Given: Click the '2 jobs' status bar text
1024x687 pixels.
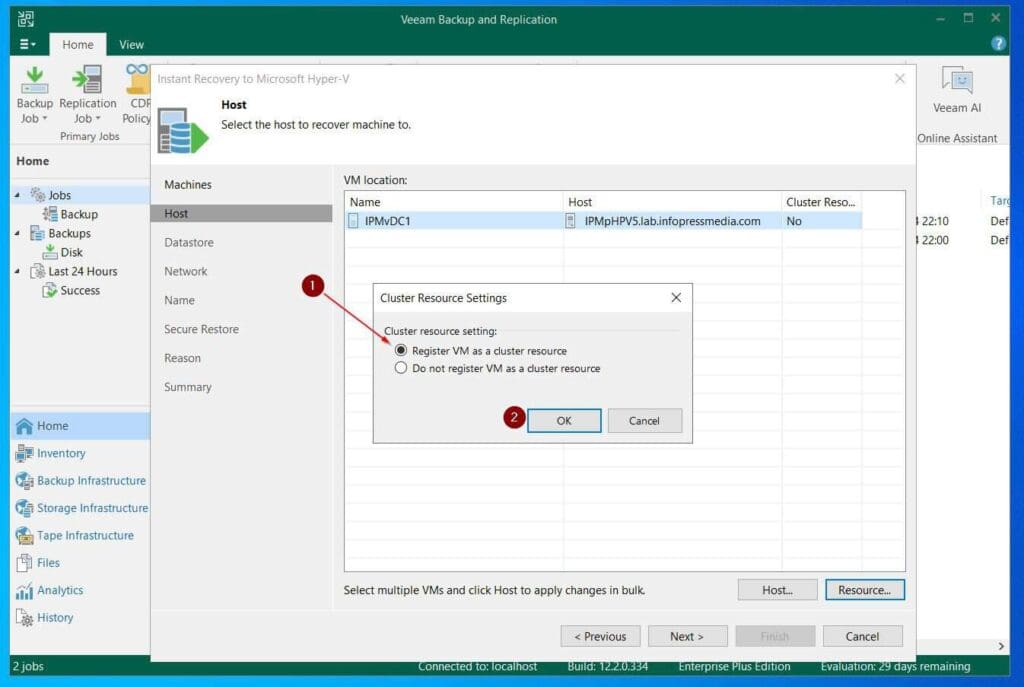Looking at the screenshot, I should [x=28, y=667].
